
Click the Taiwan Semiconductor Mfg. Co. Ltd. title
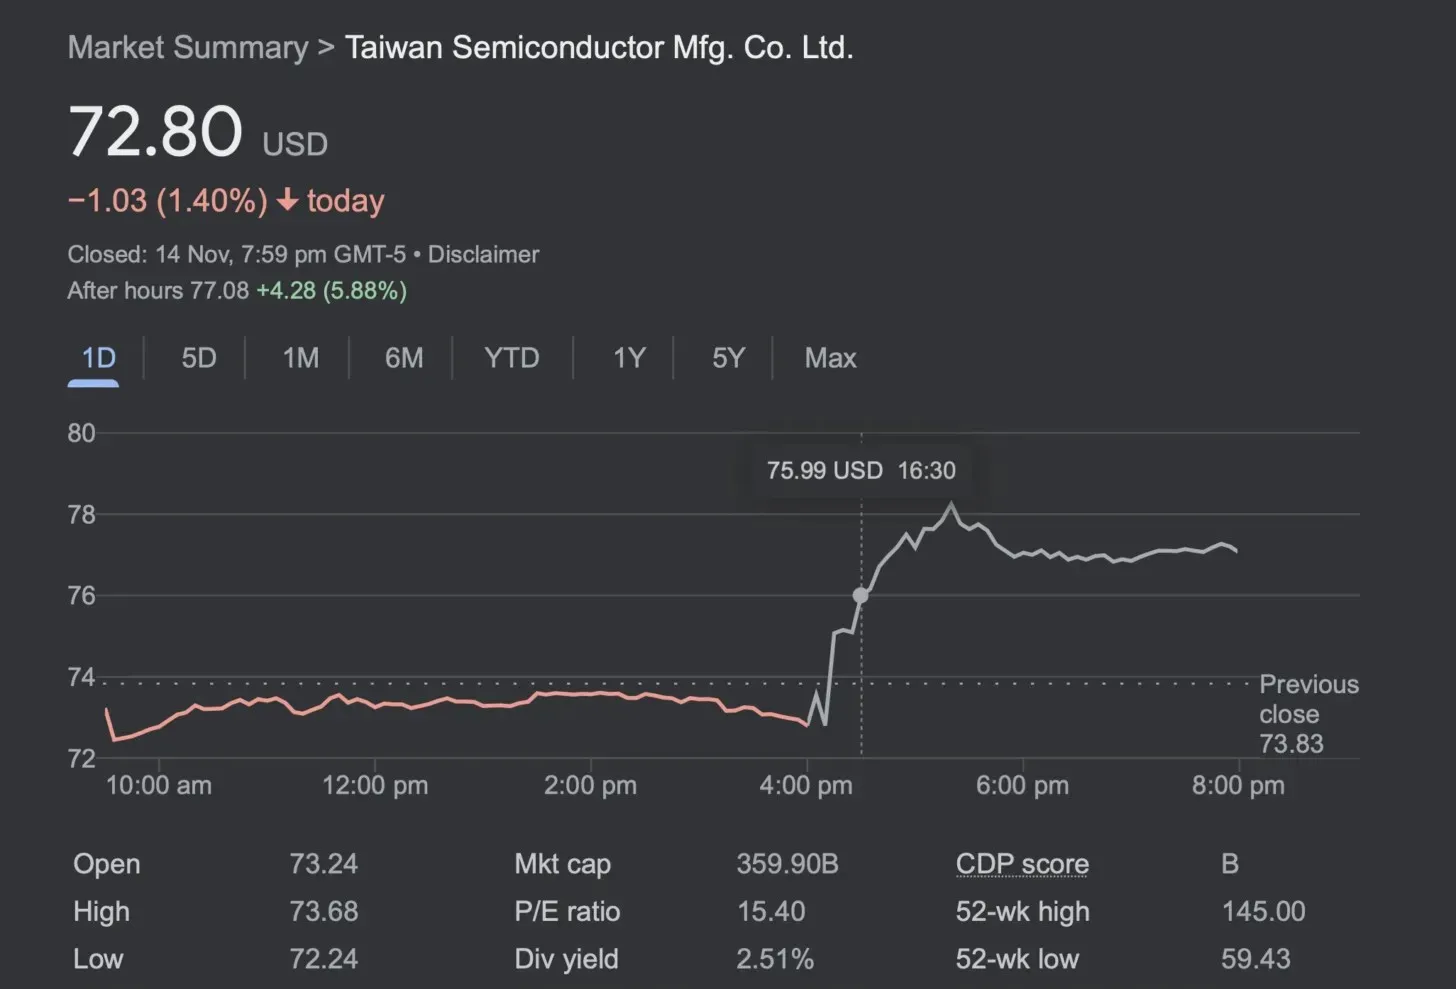599,48
